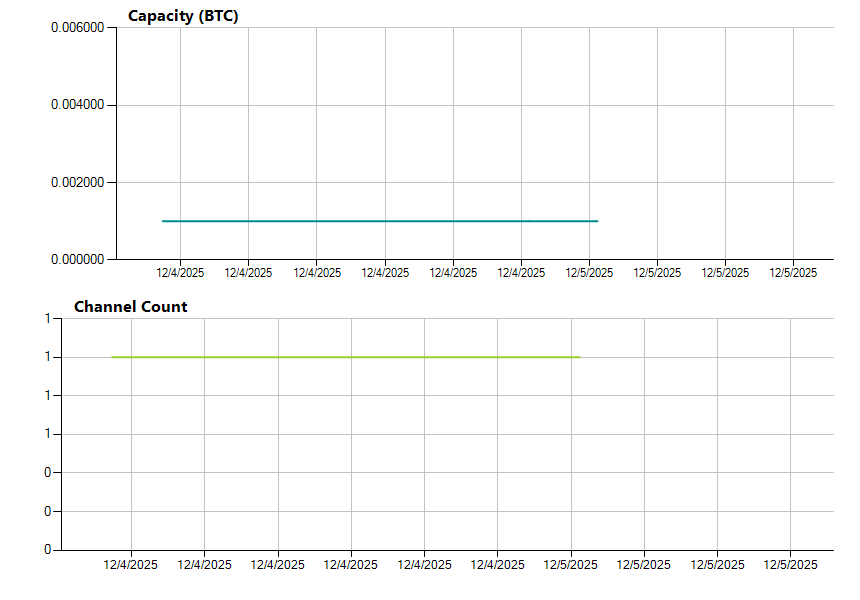The image size is (860, 600).
Task: Click left endpoint of teal capacity line
Action: coord(163,221)
